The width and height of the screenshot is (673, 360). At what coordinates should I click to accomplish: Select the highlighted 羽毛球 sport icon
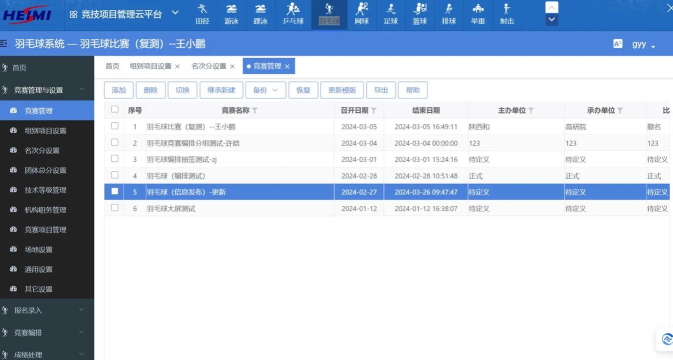(x=329, y=14)
